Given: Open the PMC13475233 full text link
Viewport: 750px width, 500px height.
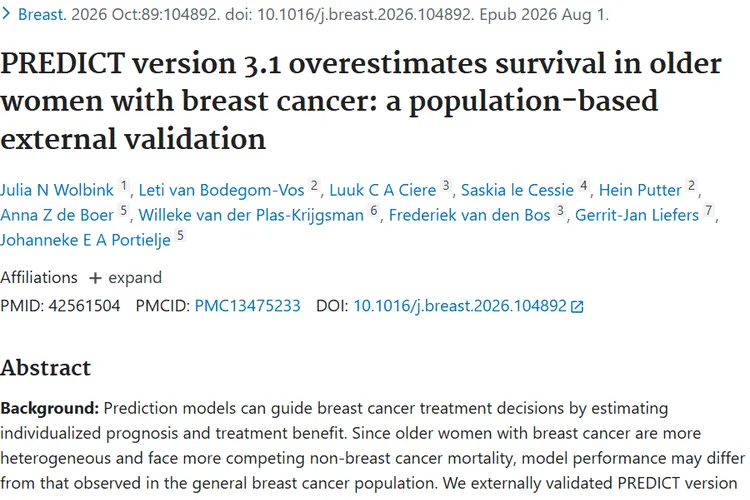Looking at the screenshot, I should pyautogui.click(x=247, y=306).
